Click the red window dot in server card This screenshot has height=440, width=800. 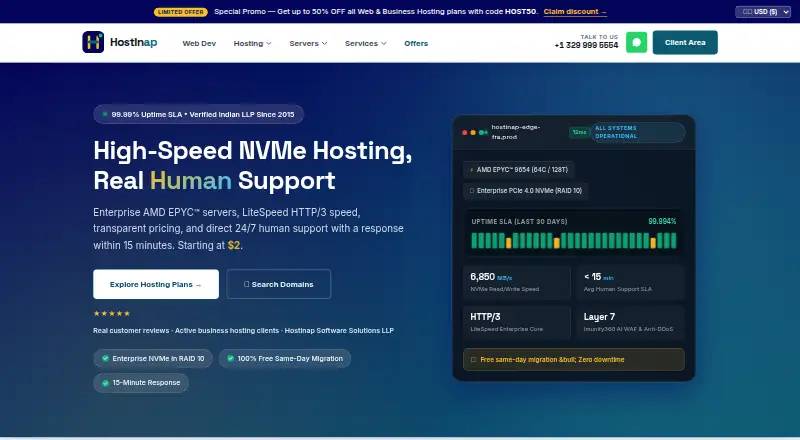point(465,133)
